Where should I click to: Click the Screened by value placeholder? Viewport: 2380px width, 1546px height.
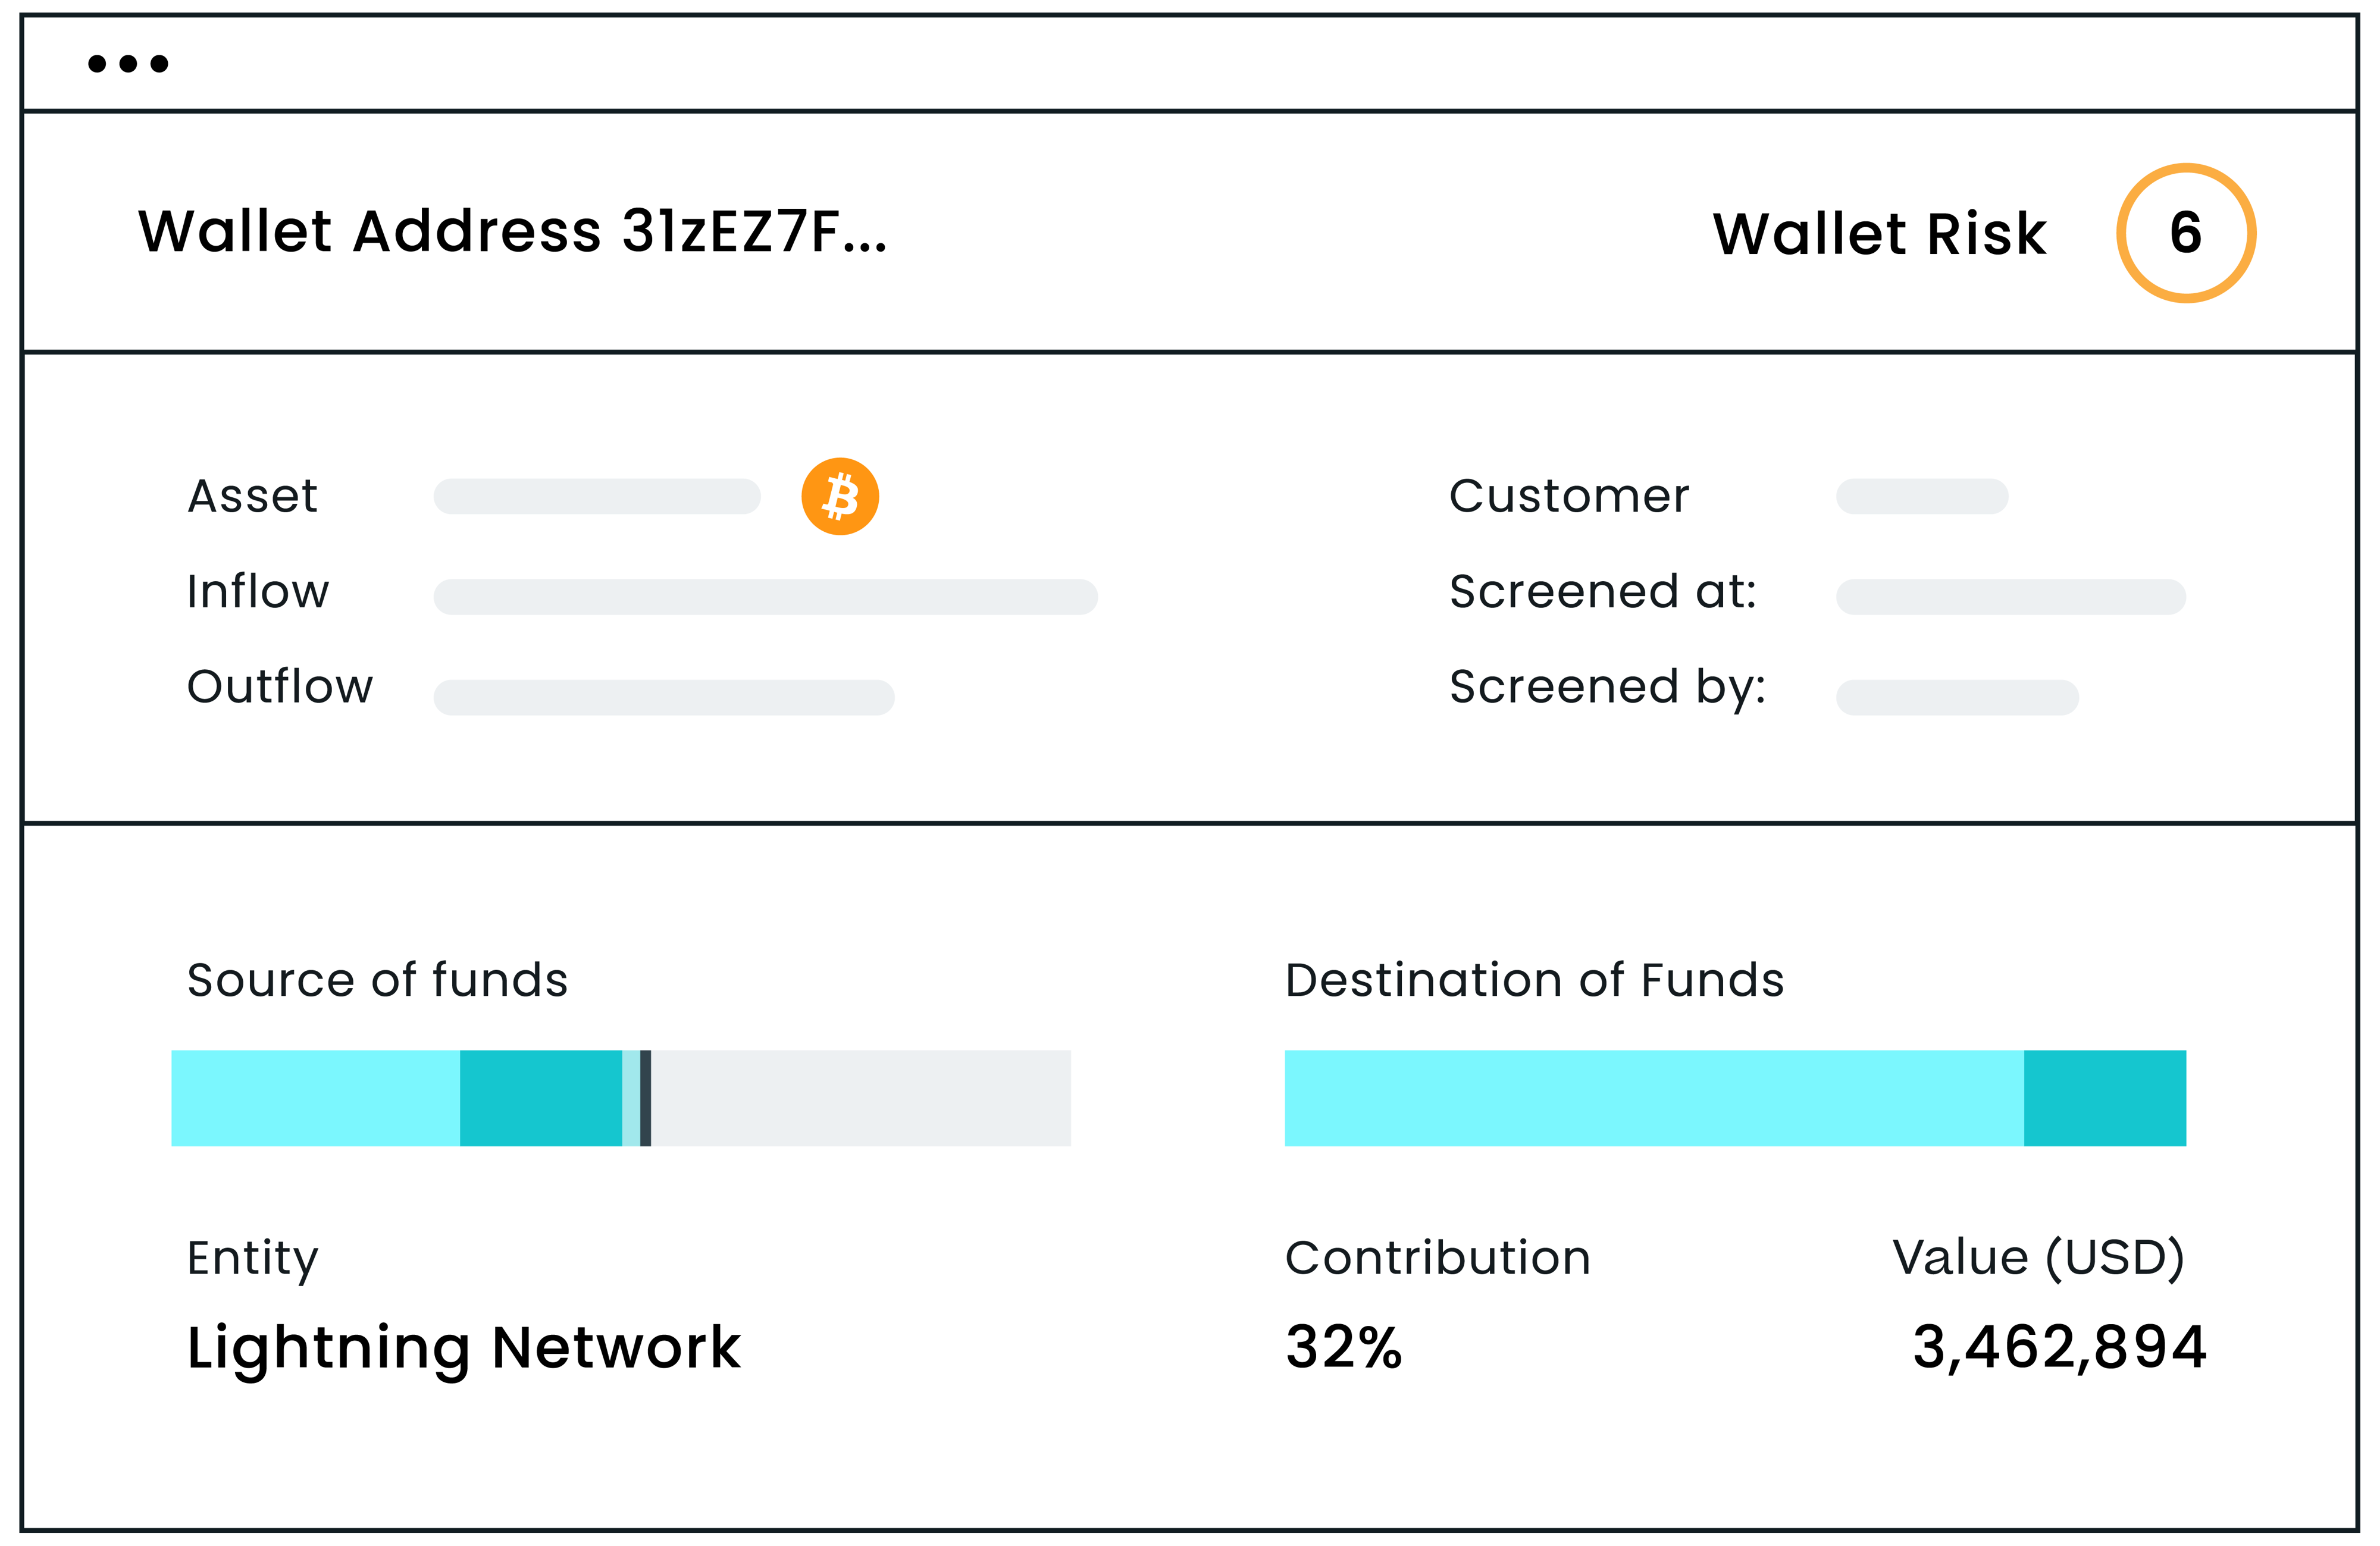1957,697
